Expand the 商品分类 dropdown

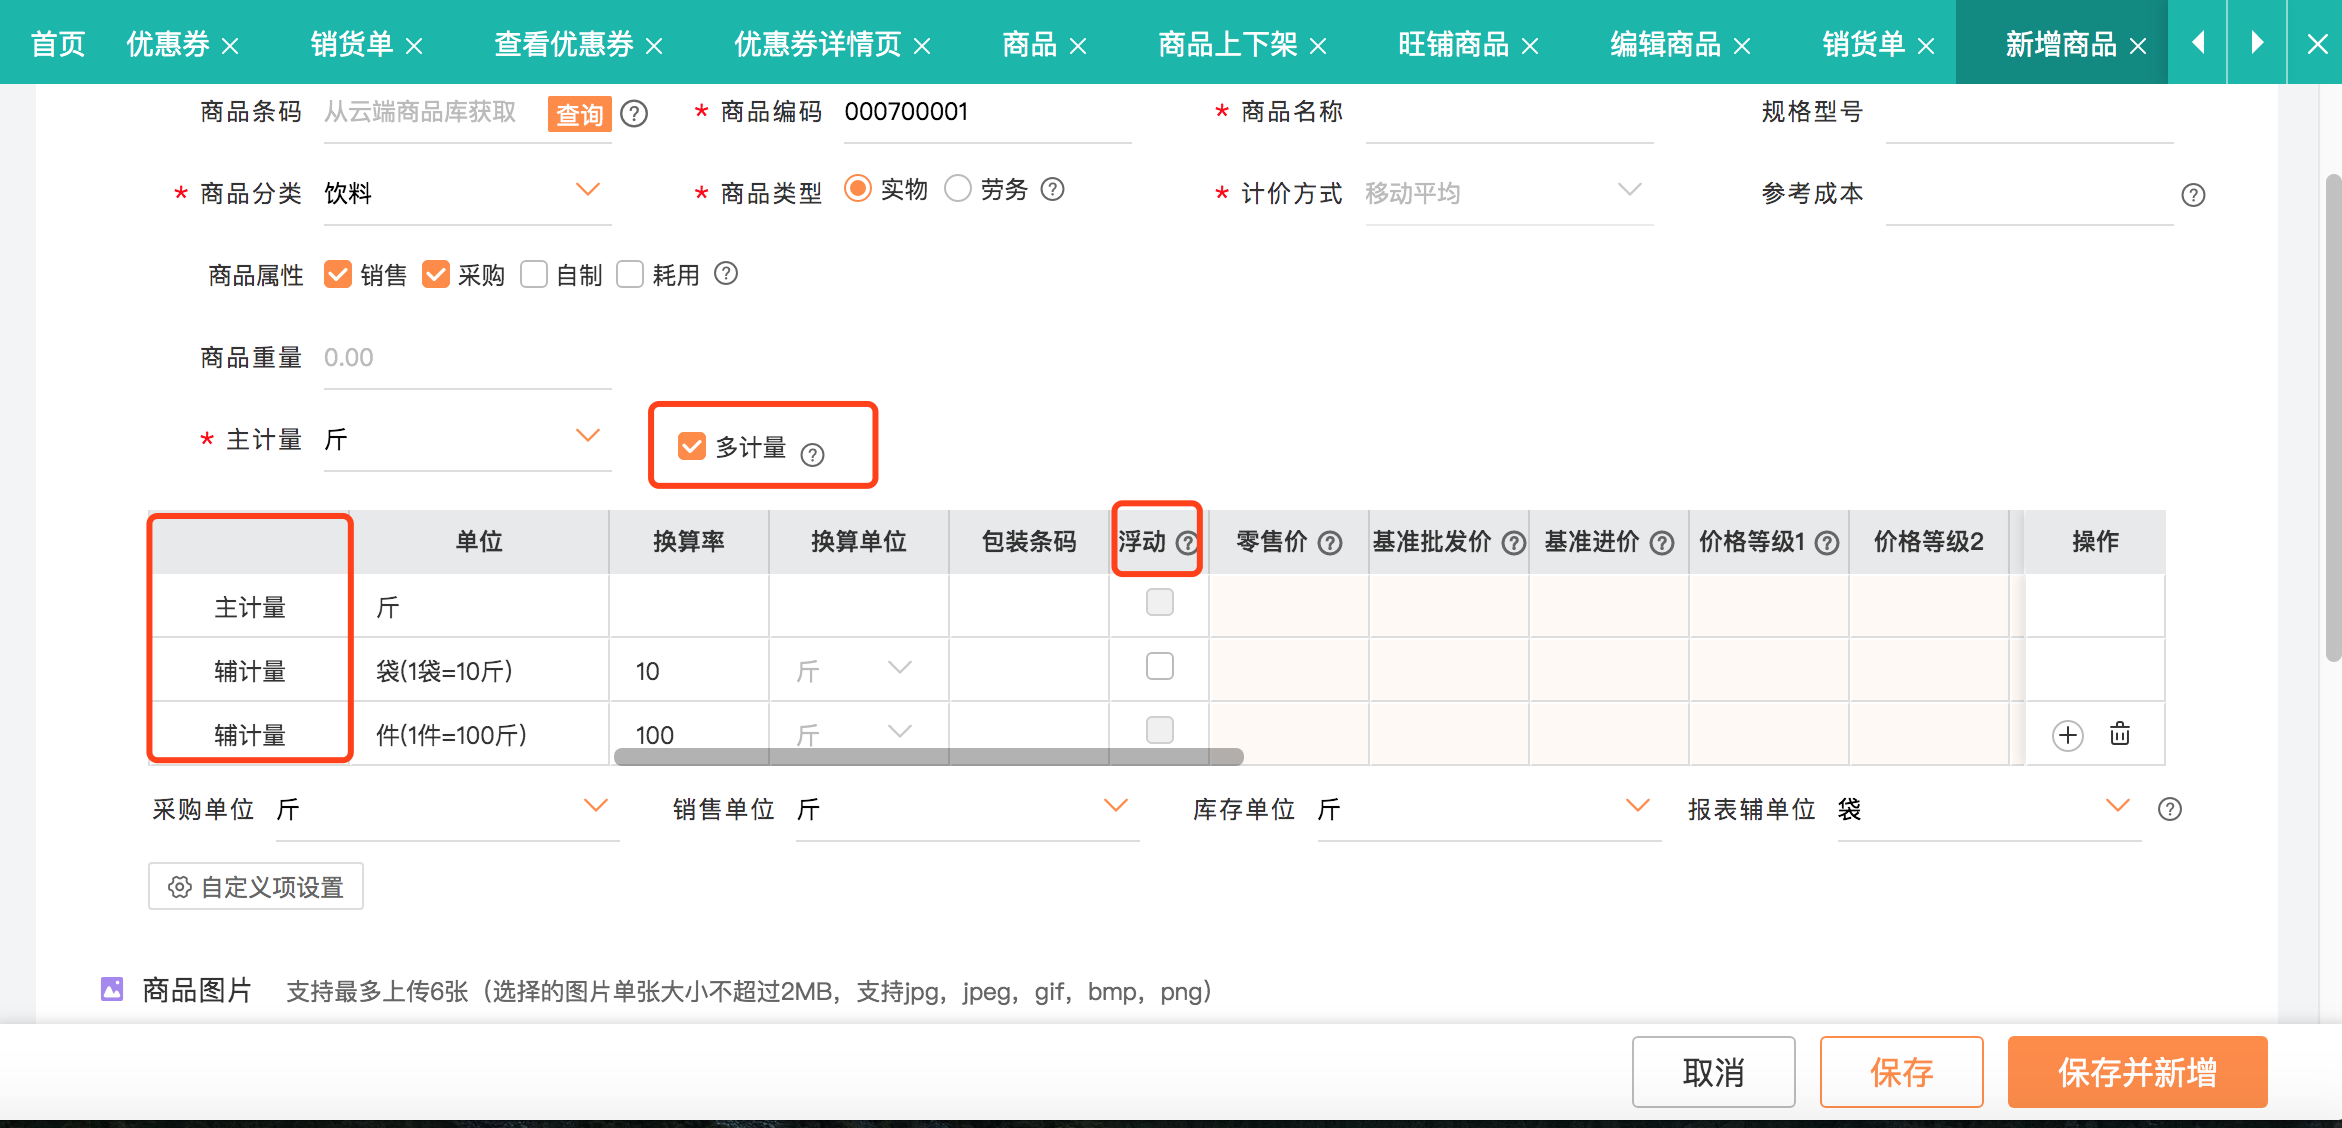point(584,190)
